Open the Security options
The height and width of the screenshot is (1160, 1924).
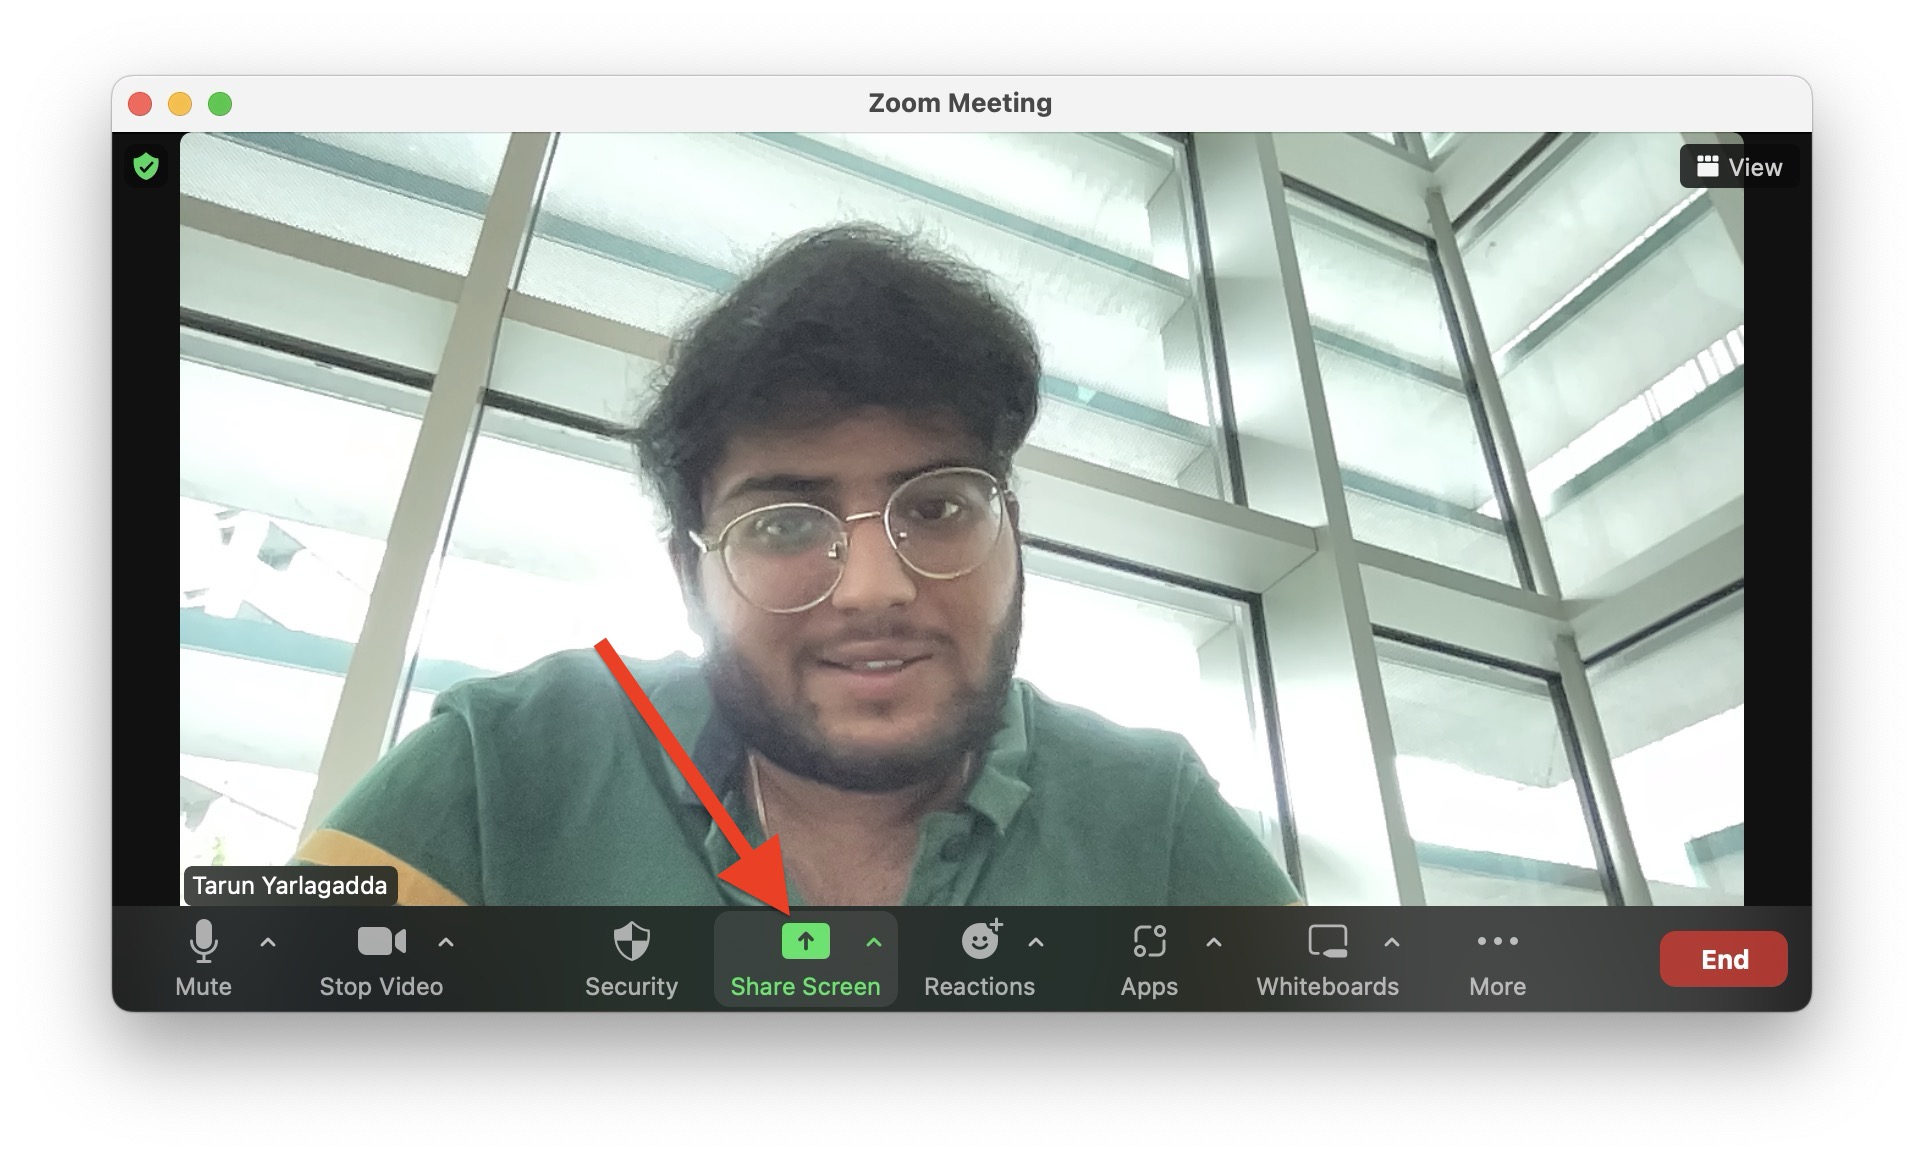click(x=632, y=957)
